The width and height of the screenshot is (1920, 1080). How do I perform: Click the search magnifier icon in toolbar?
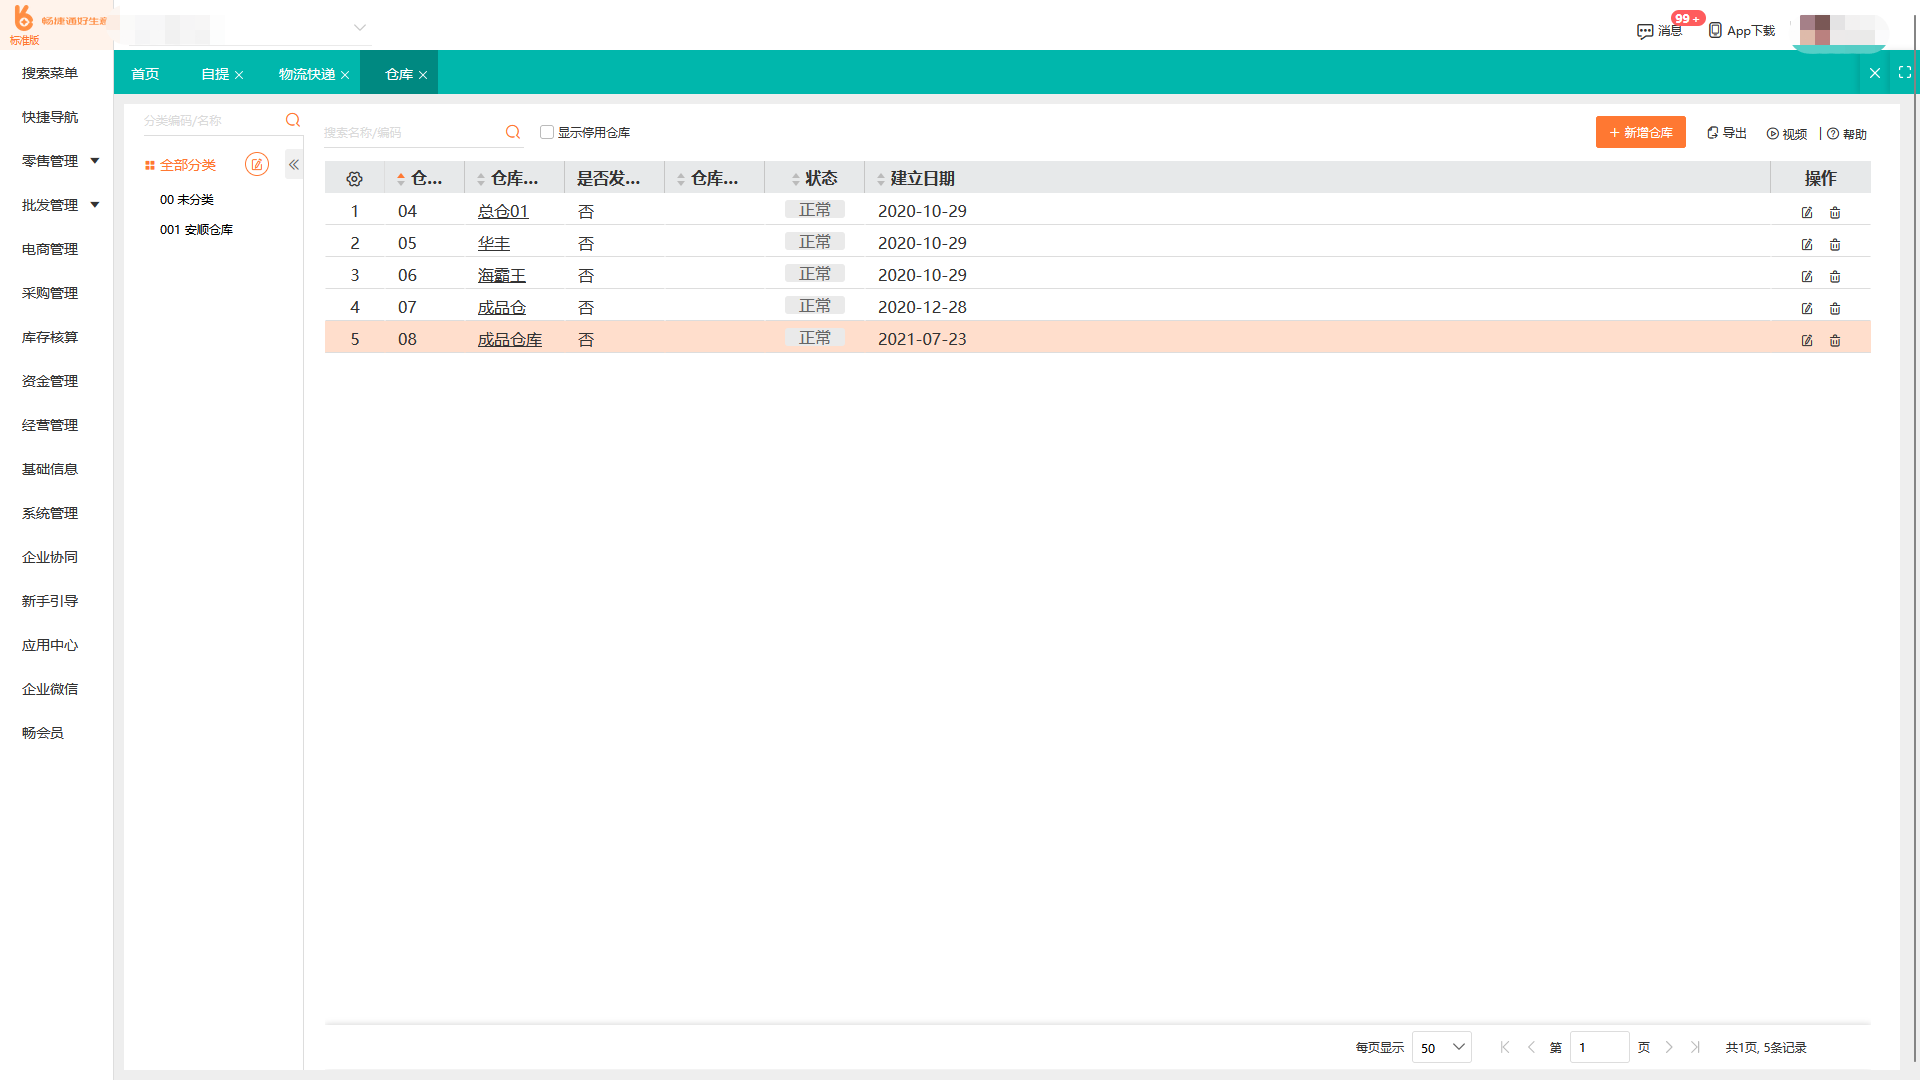pos(512,132)
